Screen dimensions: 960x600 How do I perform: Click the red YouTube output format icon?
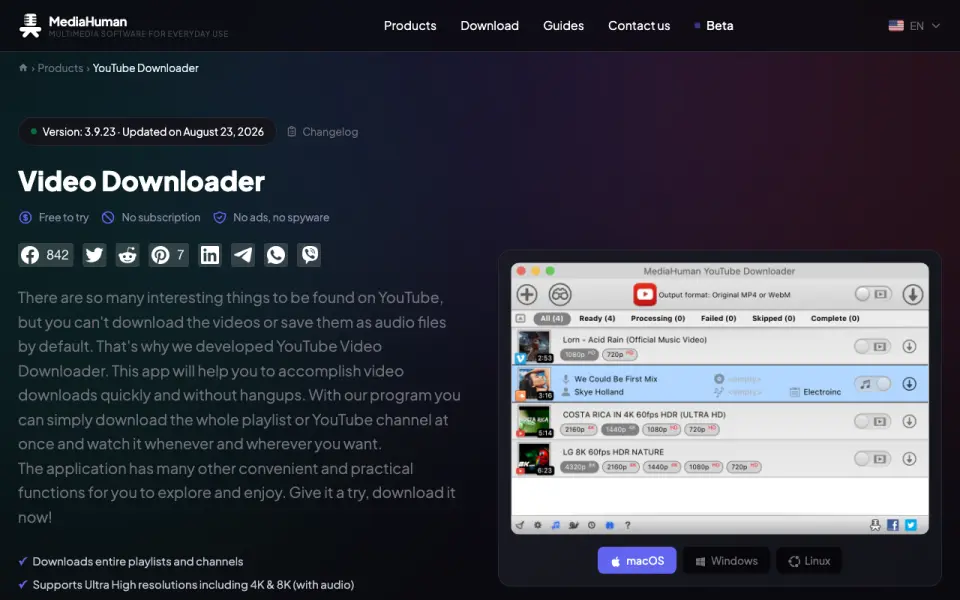click(645, 294)
